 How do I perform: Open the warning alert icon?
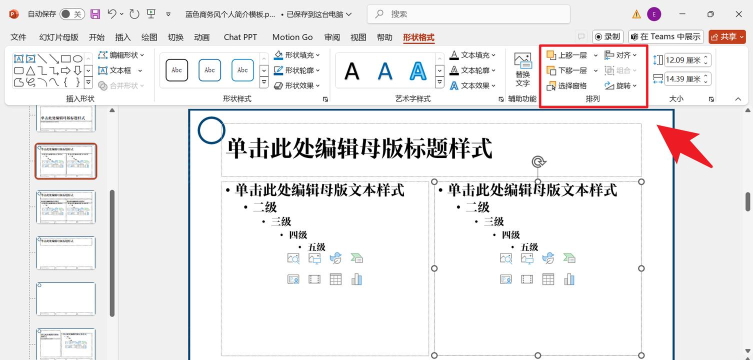point(636,14)
